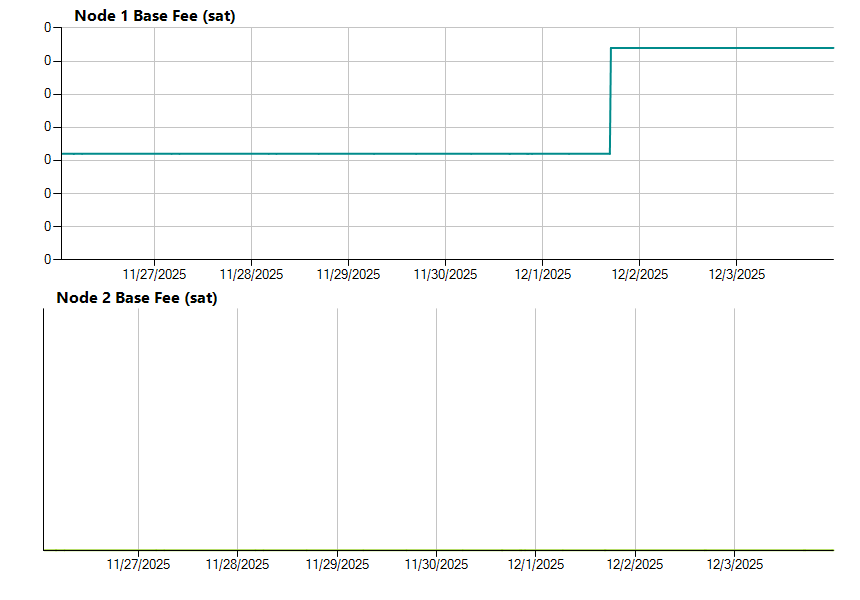Viewport: 860px width, 600px height.
Task: Pick 11/29/2025 label on Node 2 chart axis
Action: pos(337,564)
